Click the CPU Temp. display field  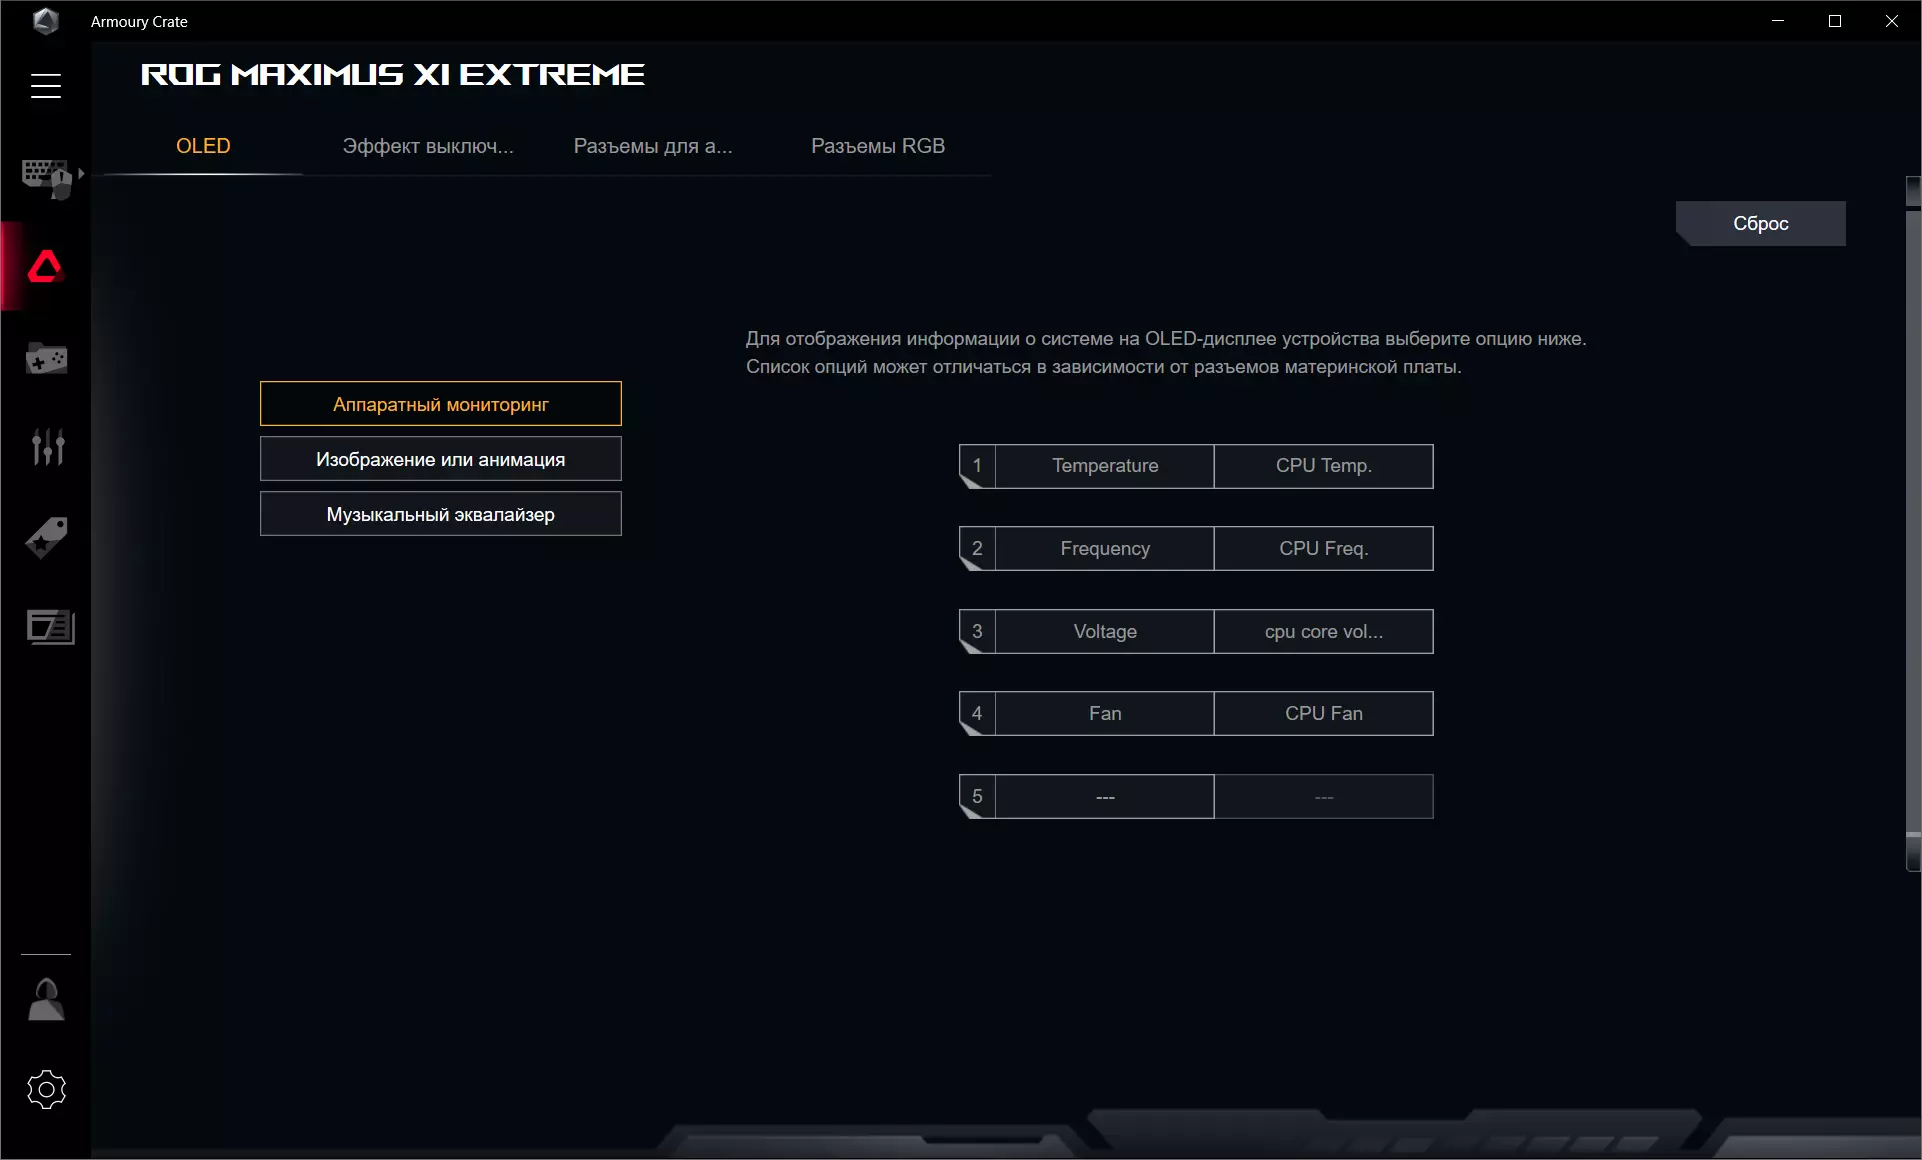(1322, 465)
